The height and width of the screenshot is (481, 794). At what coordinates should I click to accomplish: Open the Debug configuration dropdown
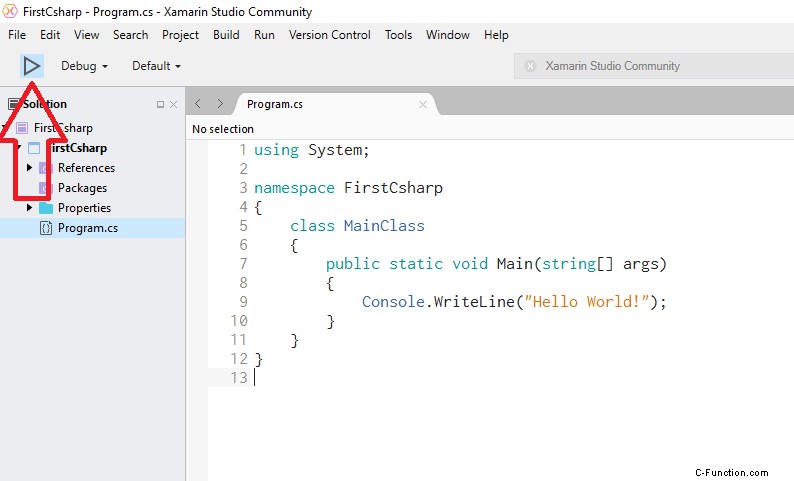tap(84, 66)
